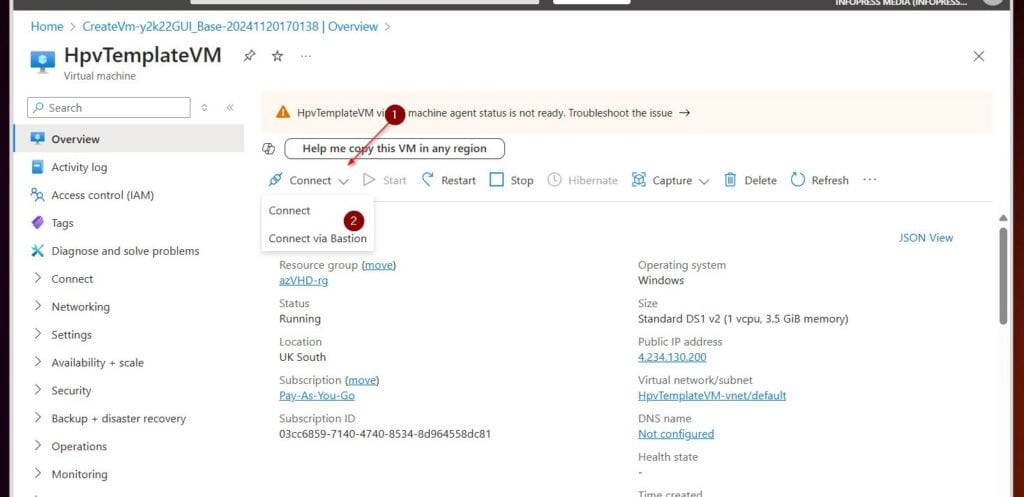The image size is (1024, 497).
Task: Click the DNS name Not configured link
Action: 676,434
